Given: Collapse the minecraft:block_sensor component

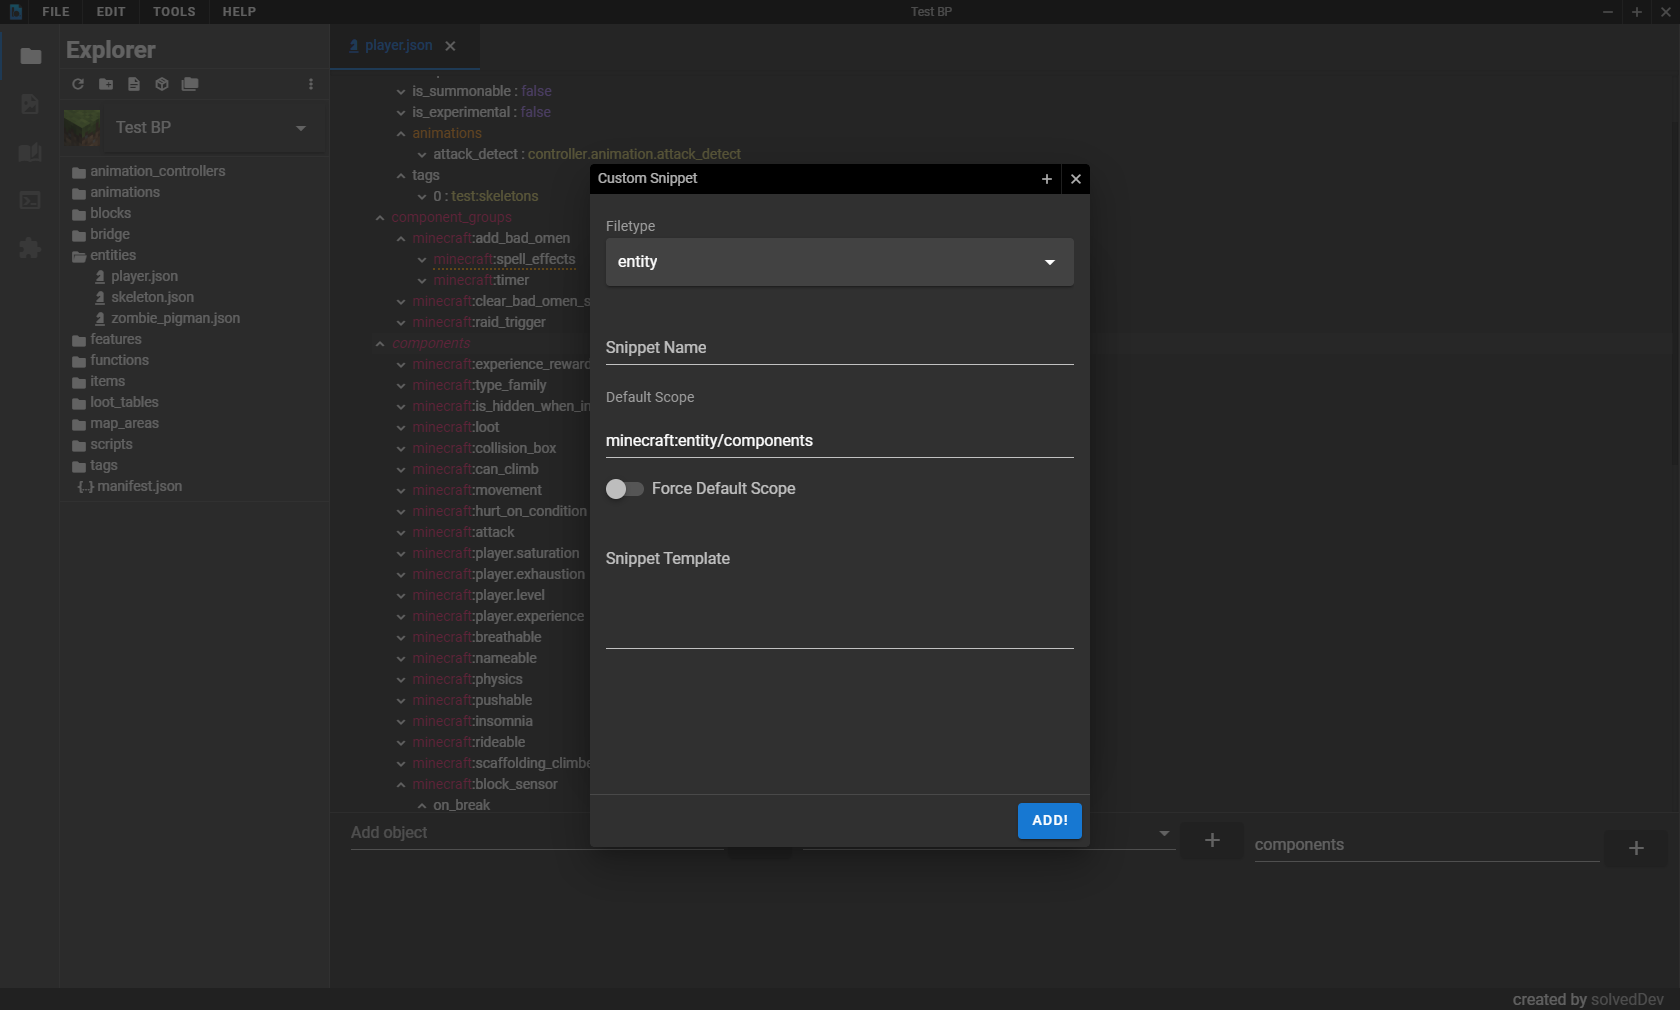Looking at the screenshot, I should pos(399,784).
